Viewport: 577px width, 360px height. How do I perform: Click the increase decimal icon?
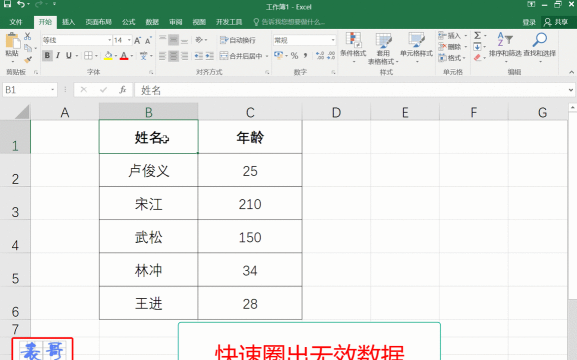tap(320, 56)
